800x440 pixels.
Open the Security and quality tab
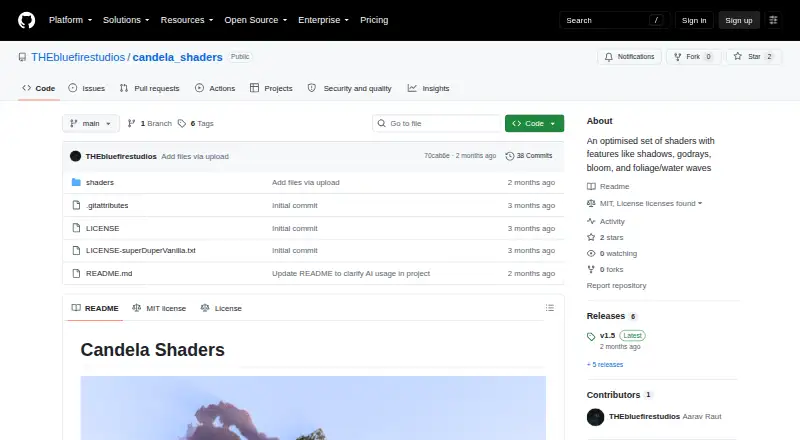pos(349,88)
